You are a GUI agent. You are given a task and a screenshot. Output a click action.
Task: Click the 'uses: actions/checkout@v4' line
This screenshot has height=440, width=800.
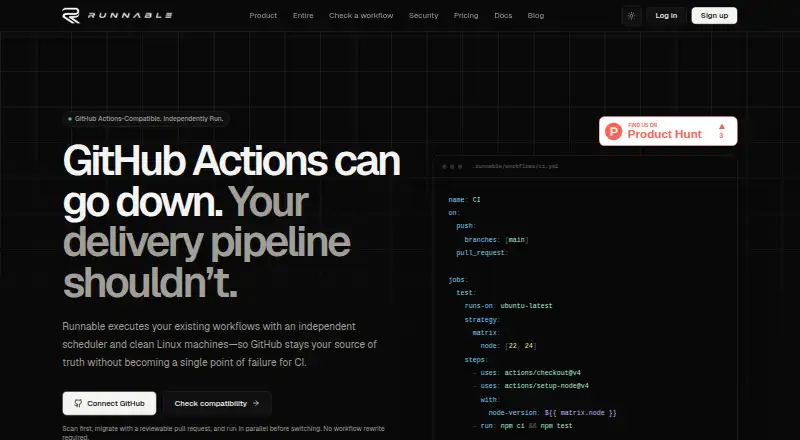coord(527,373)
